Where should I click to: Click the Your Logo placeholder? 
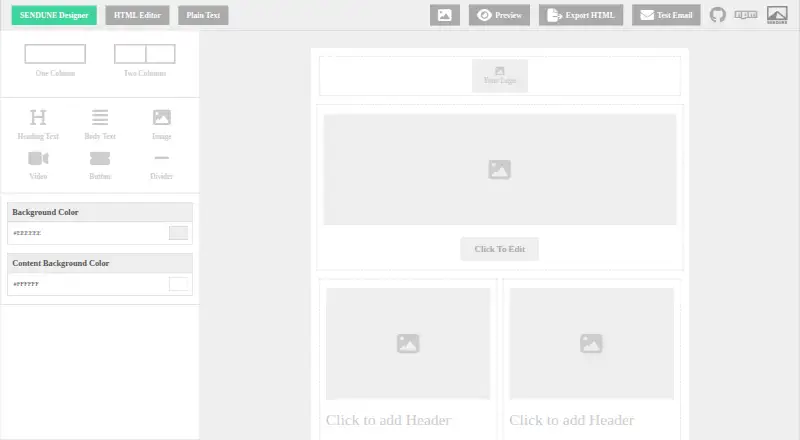tap(499, 76)
